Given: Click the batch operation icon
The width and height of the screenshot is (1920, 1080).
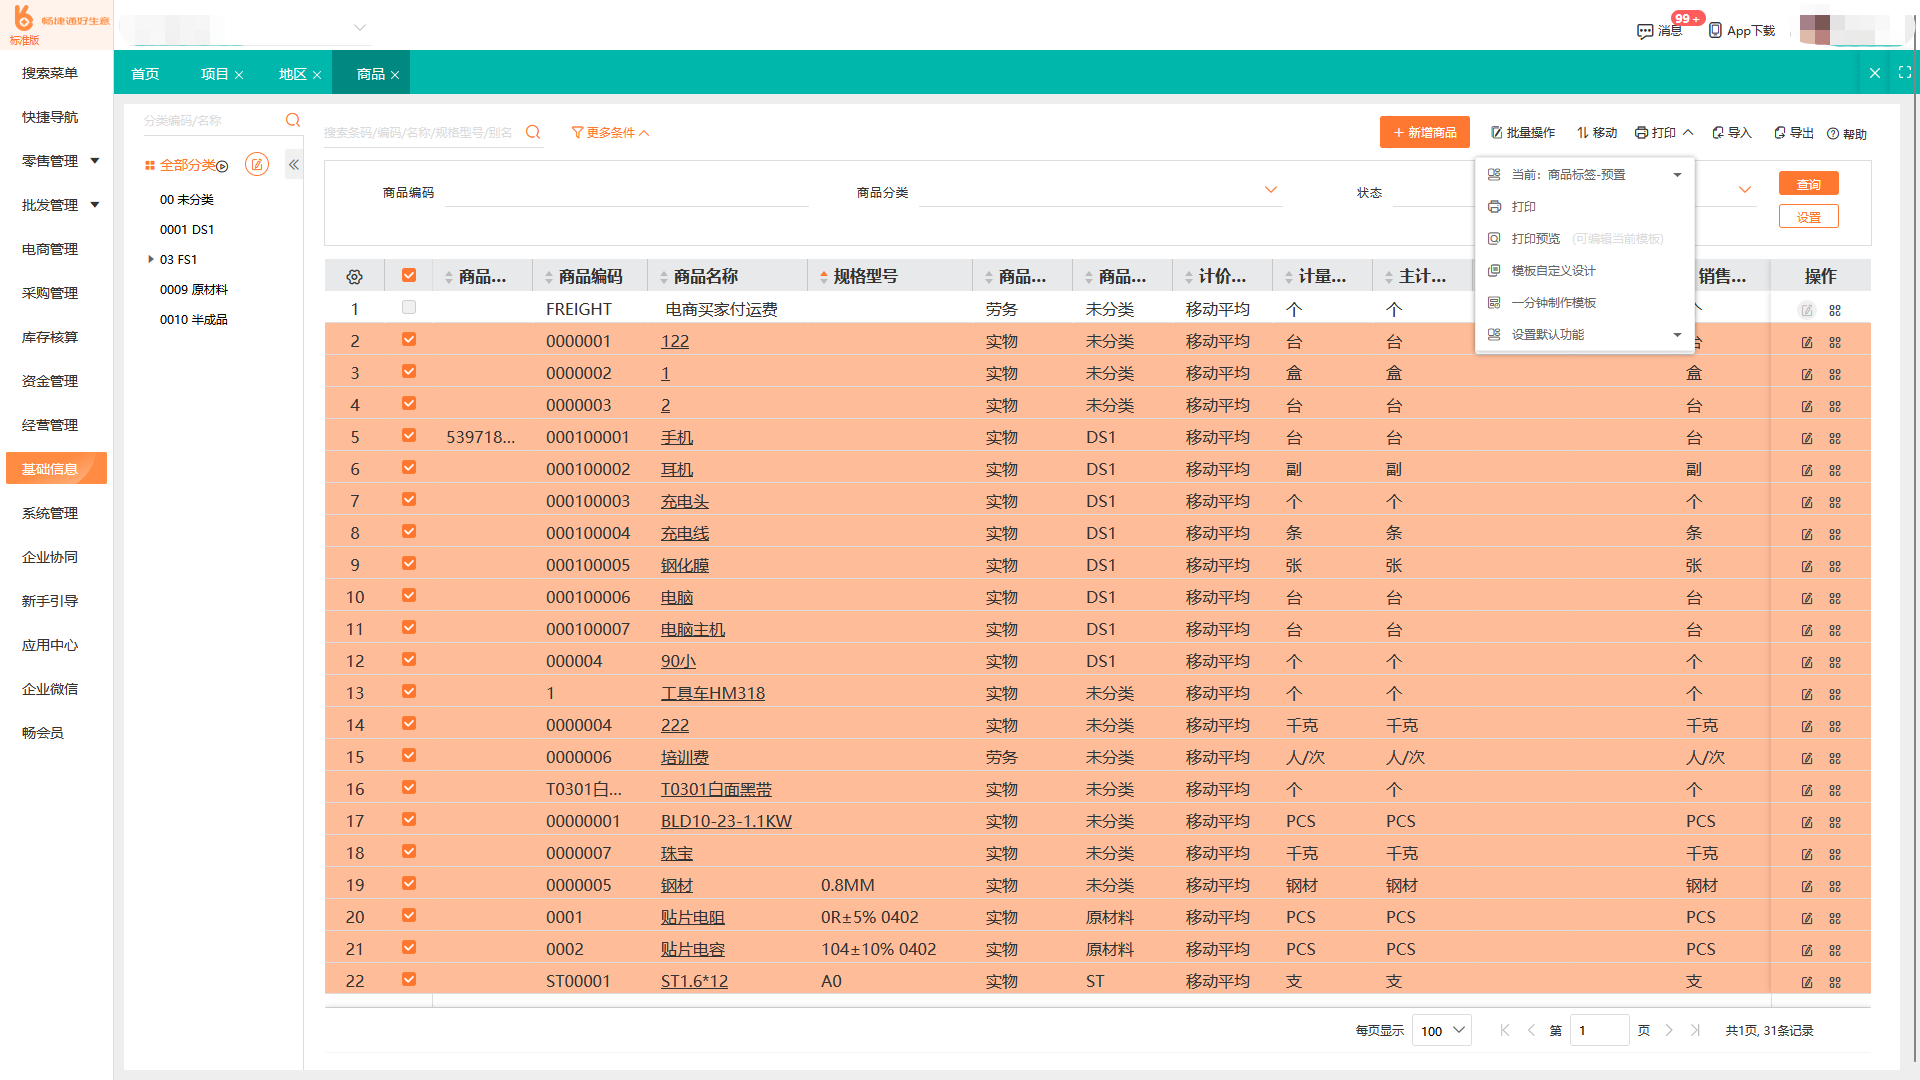Looking at the screenshot, I should [1519, 132].
